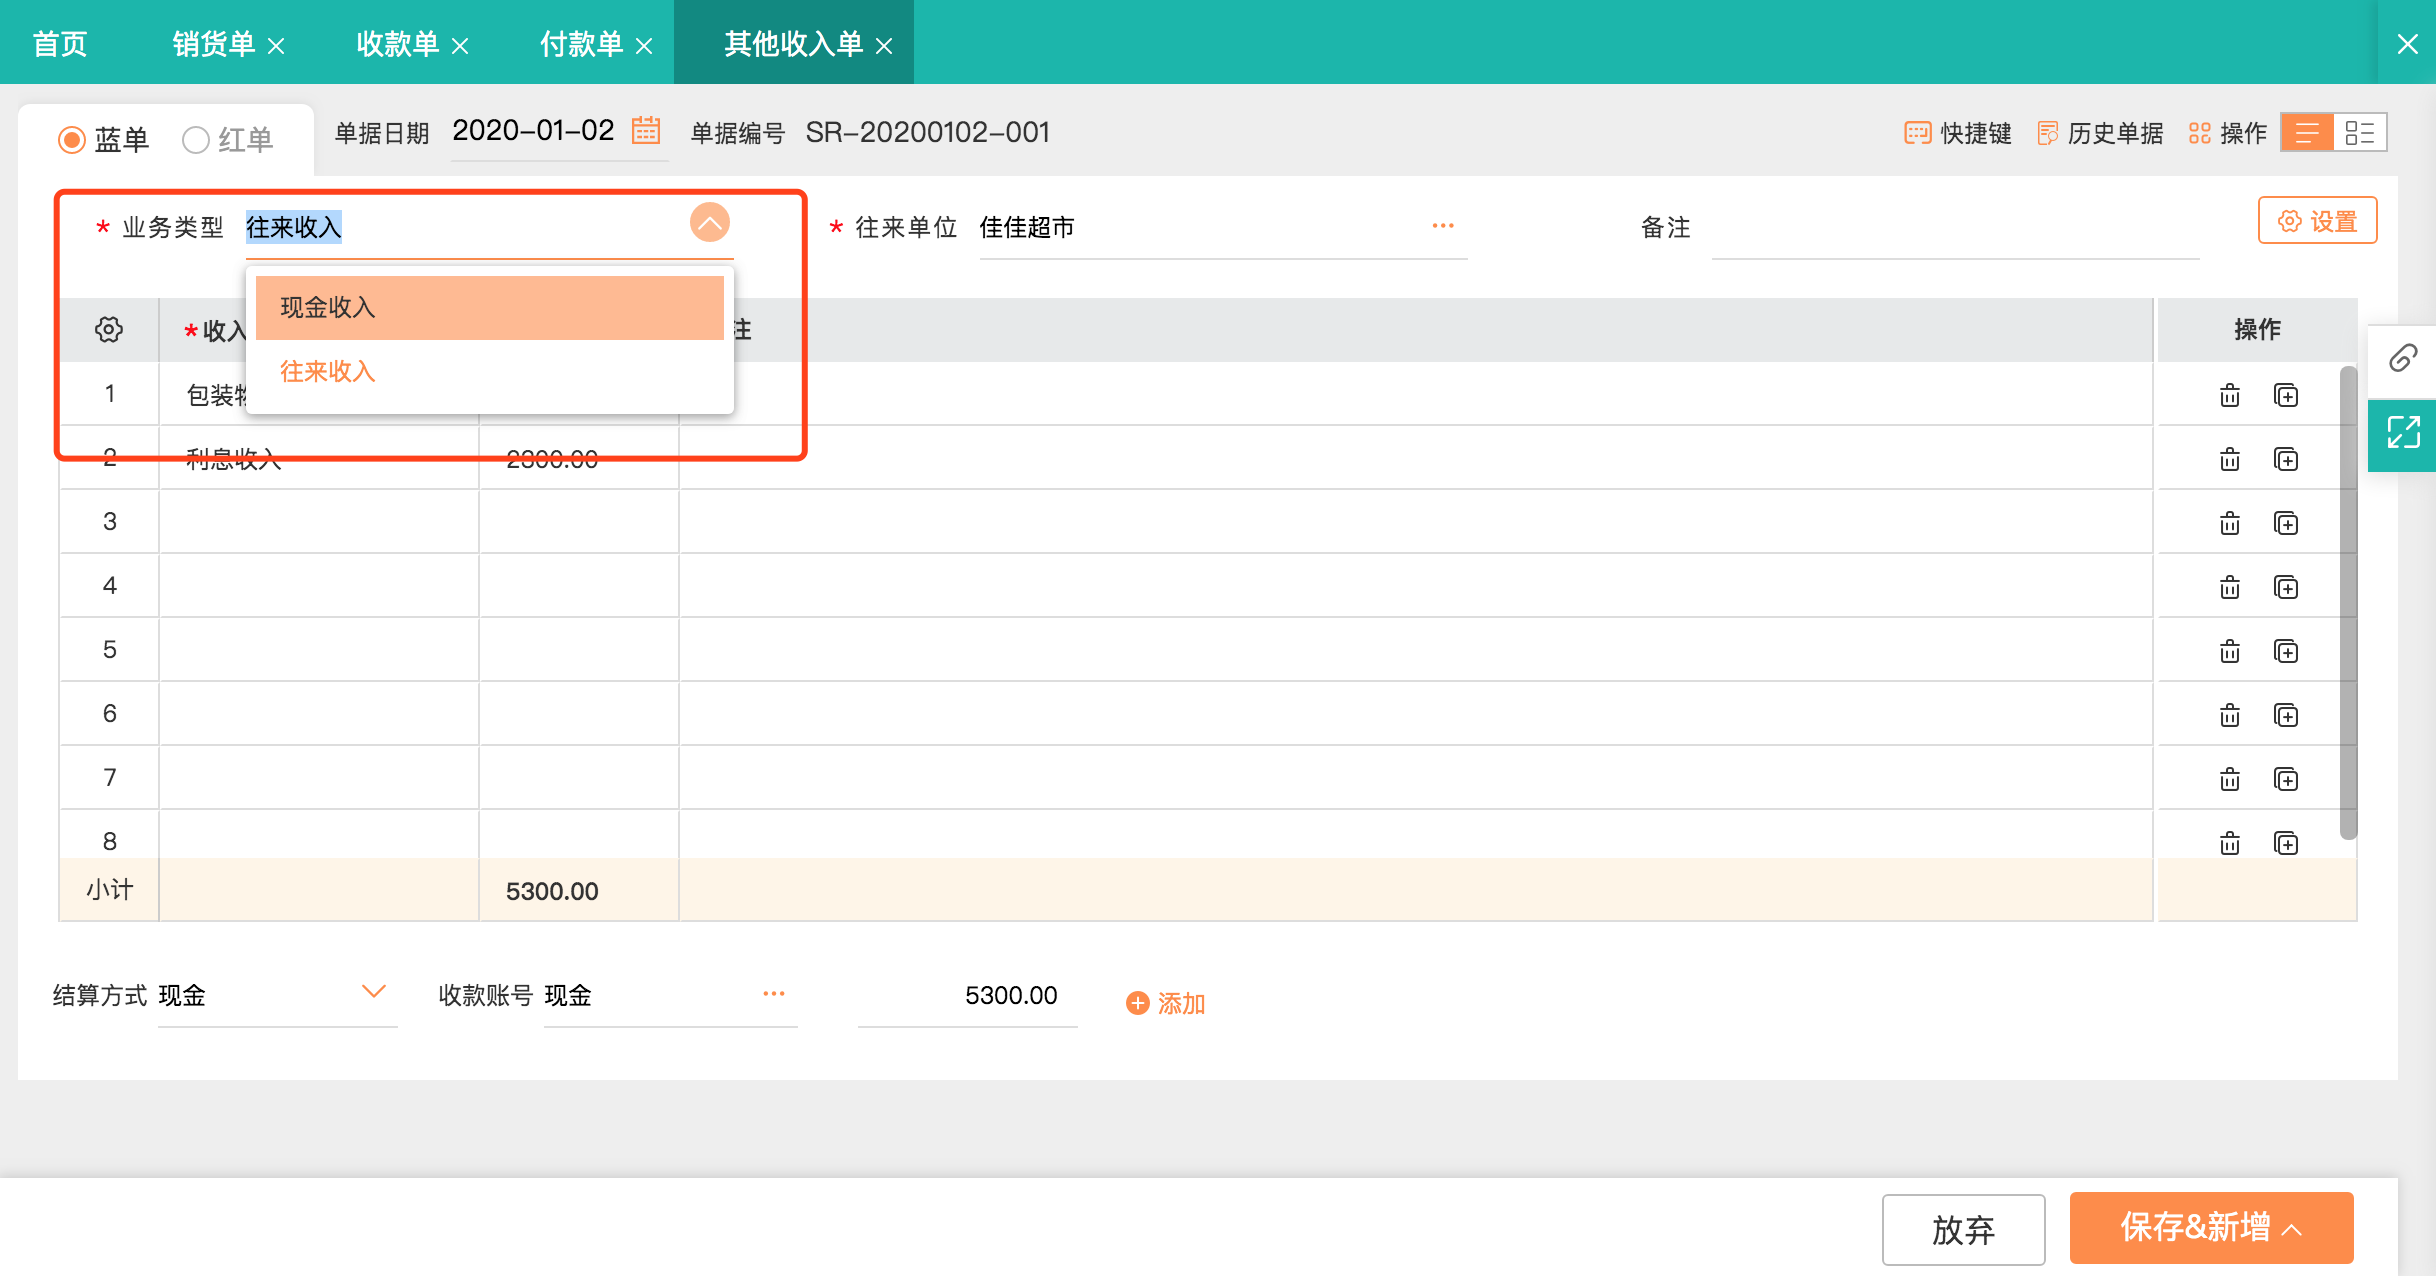Click the 往来收入 menu option

329,371
